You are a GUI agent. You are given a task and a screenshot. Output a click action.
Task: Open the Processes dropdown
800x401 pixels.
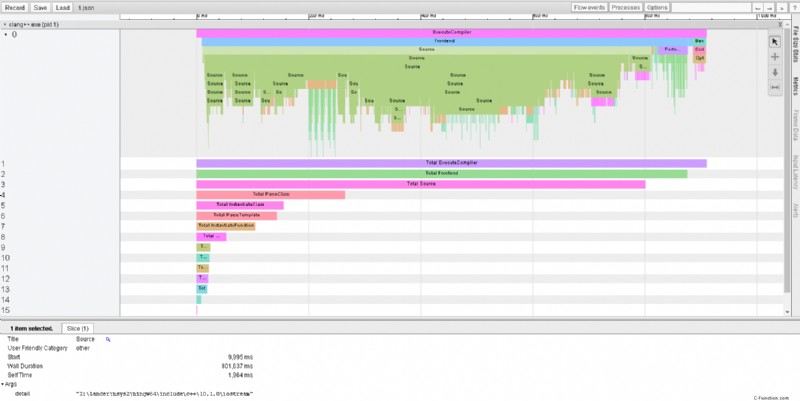pos(625,7)
